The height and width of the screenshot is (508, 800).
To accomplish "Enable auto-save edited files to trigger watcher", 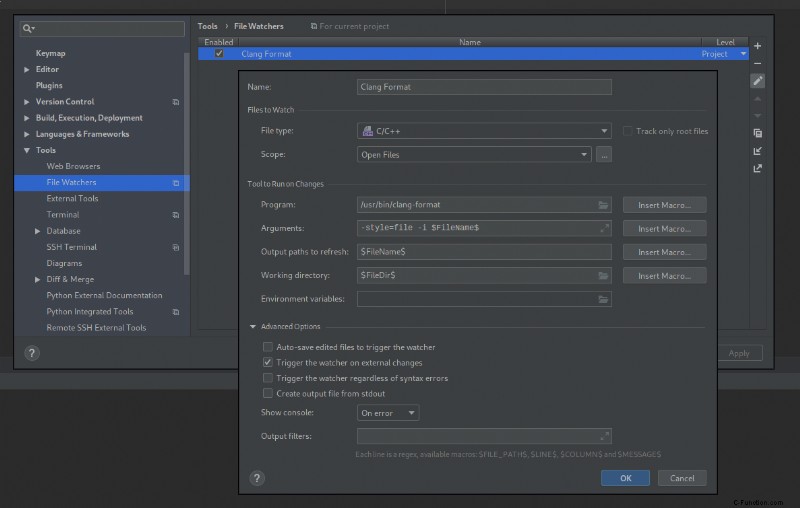I will coord(267,347).
